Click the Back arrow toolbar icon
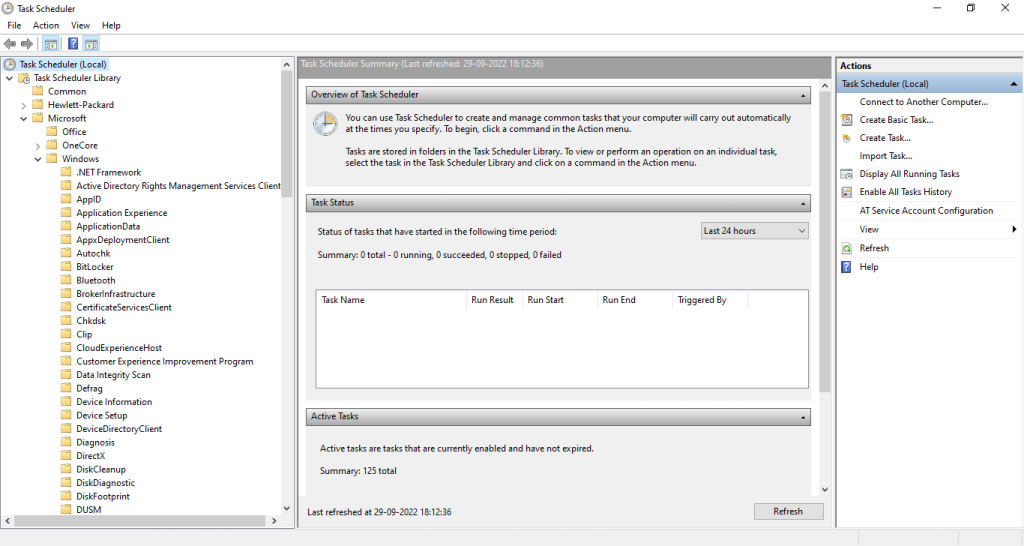 [10, 44]
